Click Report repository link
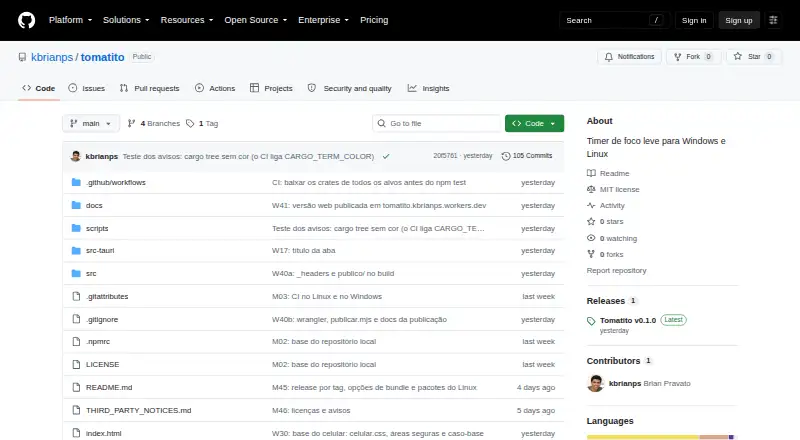800x440 pixels. click(x=616, y=271)
